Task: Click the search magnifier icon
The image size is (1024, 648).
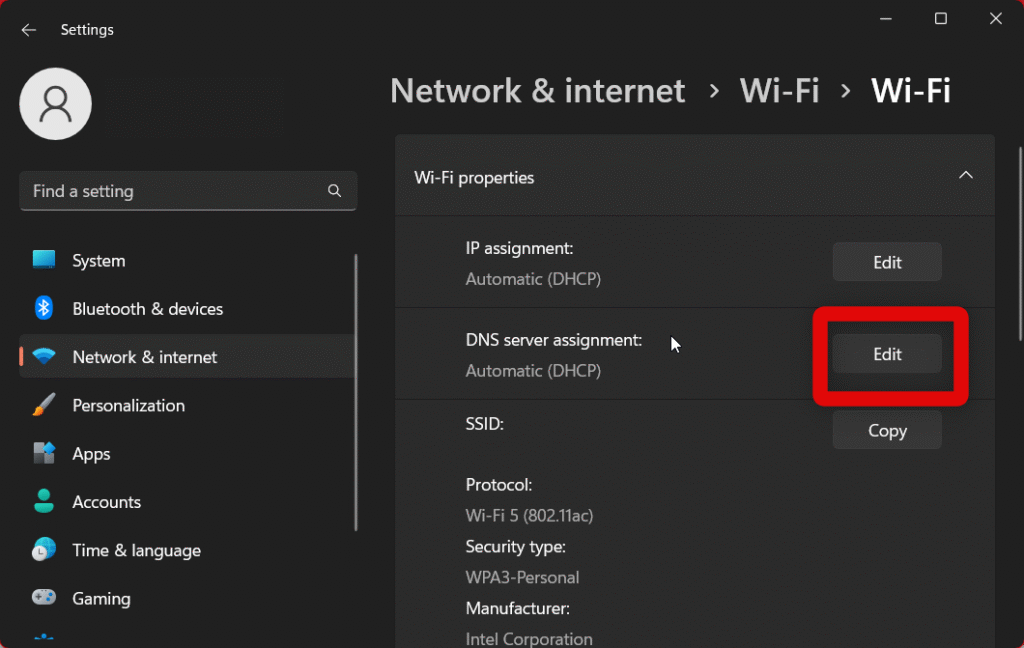Action: point(335,191)
